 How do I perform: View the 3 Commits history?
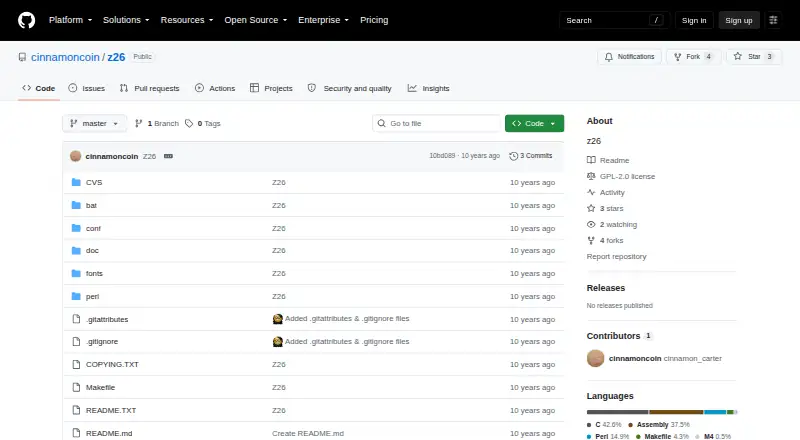531,156
